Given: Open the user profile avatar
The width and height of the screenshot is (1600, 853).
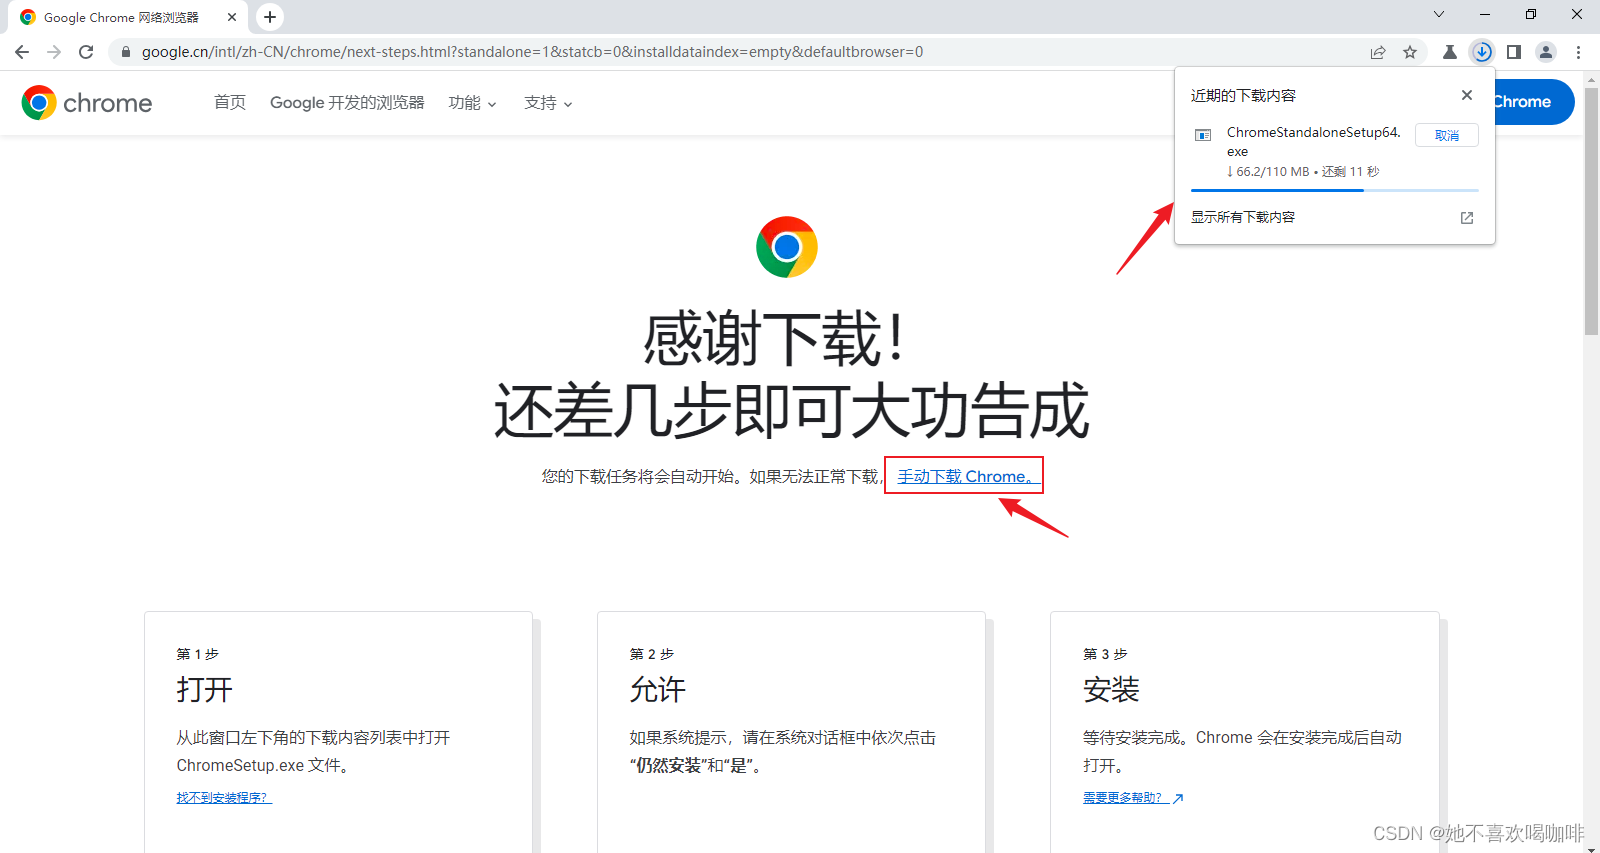Looking at the screenshot, I should point(1546,52).
